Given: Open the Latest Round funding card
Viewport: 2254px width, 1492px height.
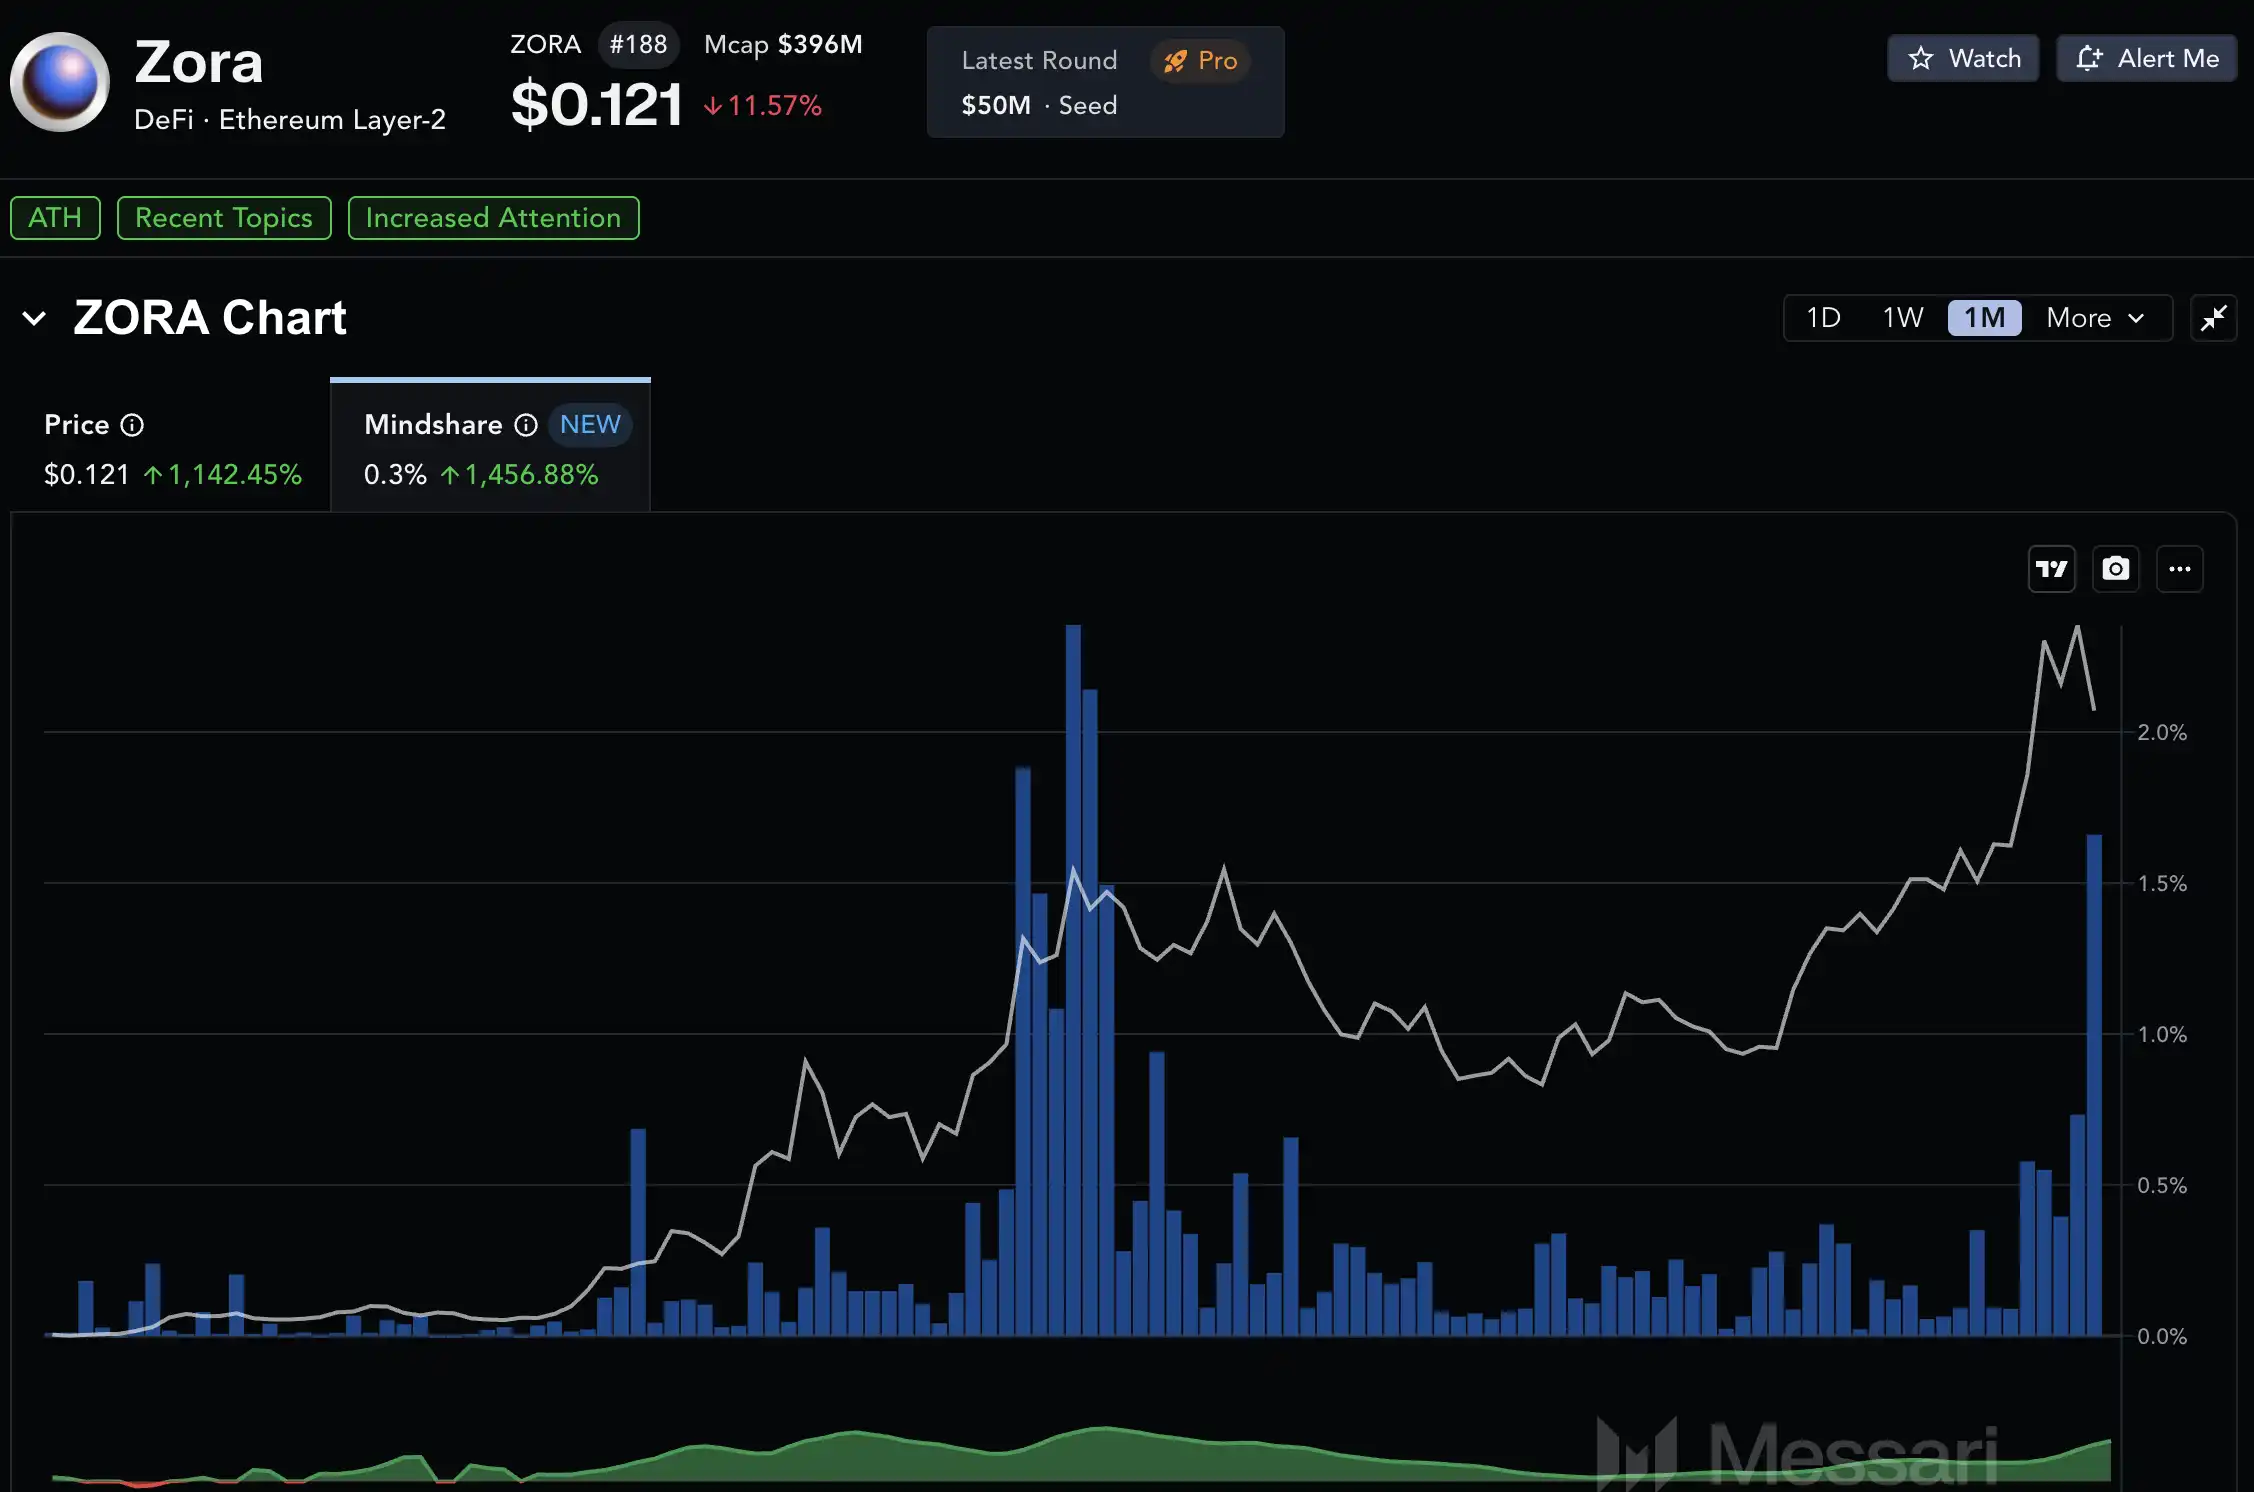Looking at the screenshot, I should pyautogui.click(x=1104, y=83).
